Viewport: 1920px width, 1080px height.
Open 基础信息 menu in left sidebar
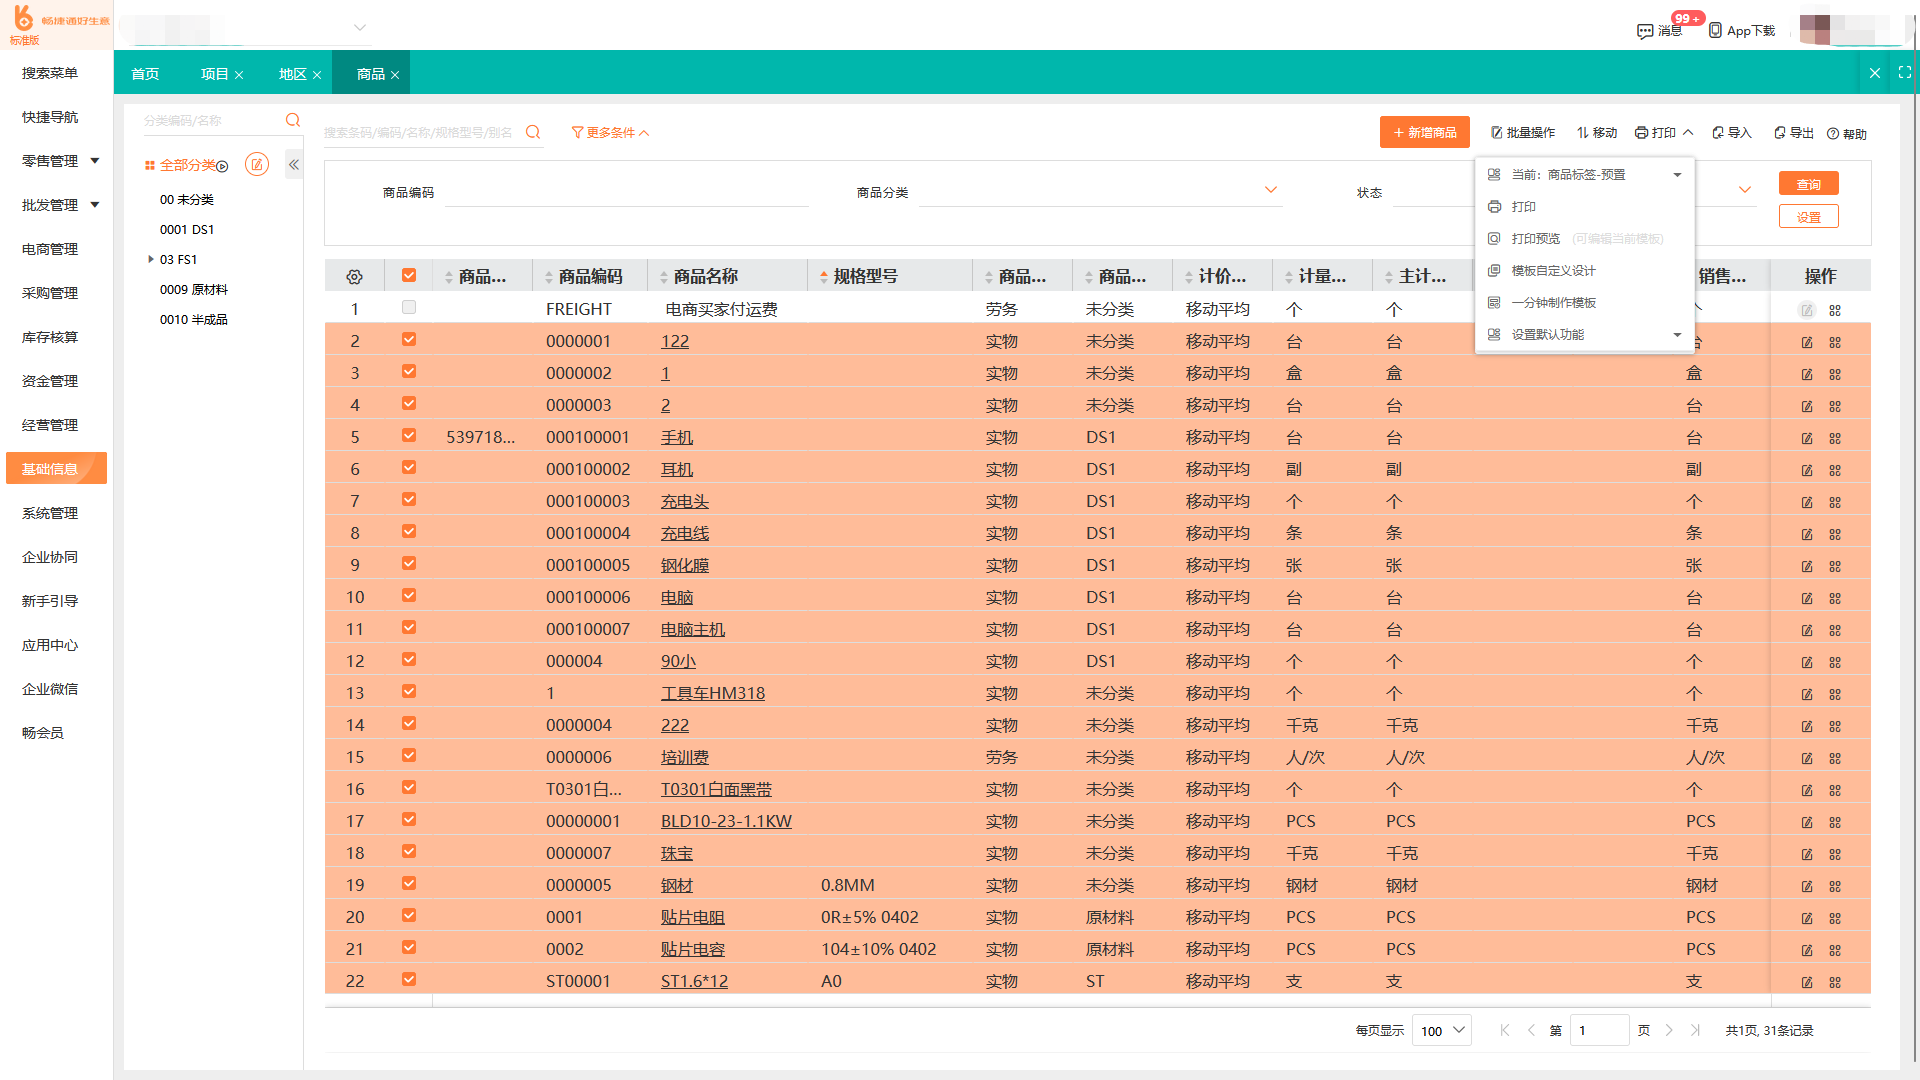[x=53, y=467]
